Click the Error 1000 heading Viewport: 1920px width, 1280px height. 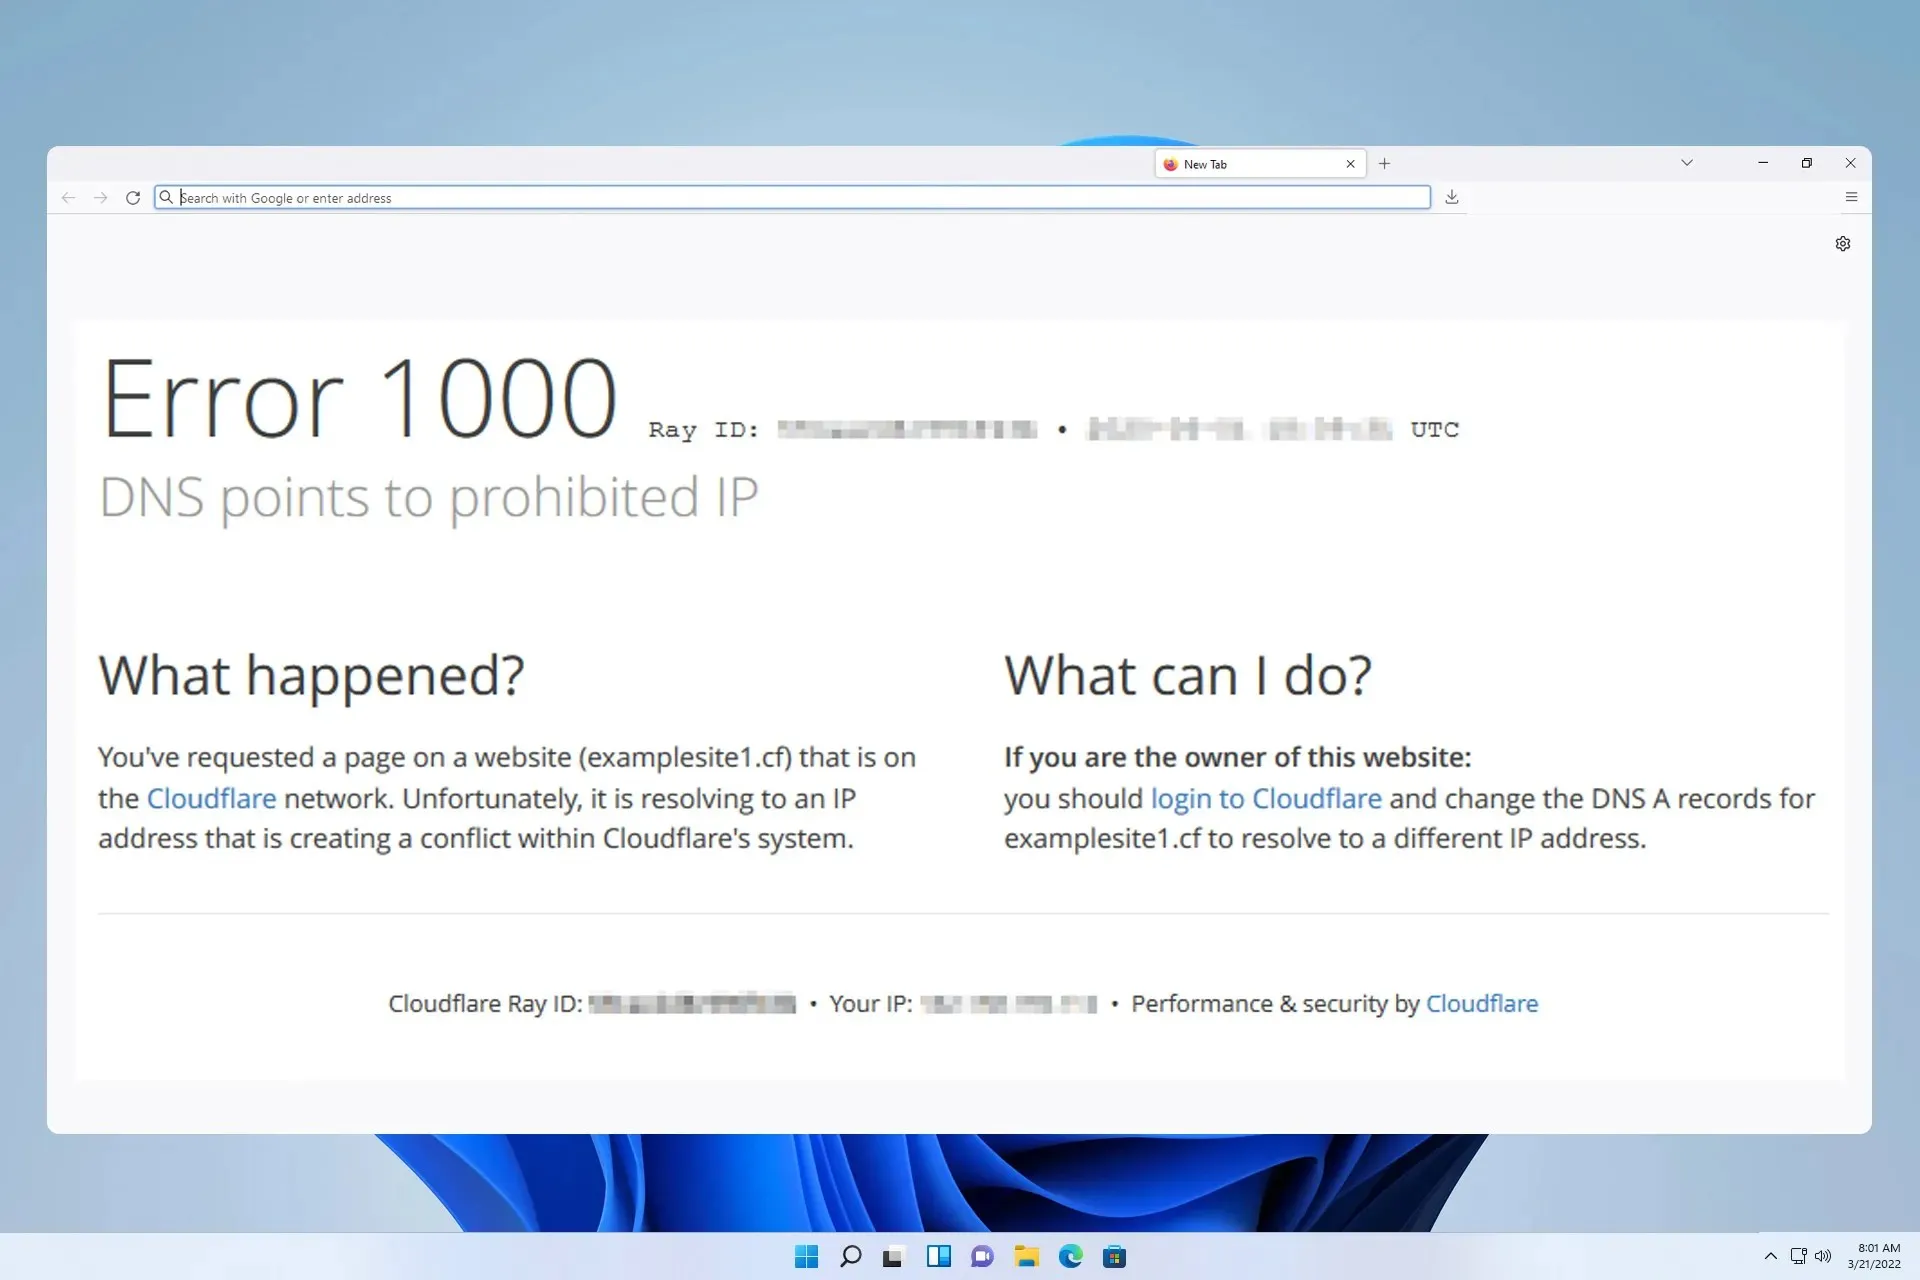tap(359, 399)
